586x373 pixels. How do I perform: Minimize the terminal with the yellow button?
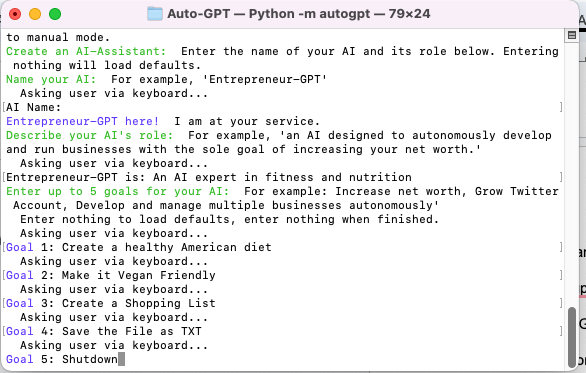point(35,14)
